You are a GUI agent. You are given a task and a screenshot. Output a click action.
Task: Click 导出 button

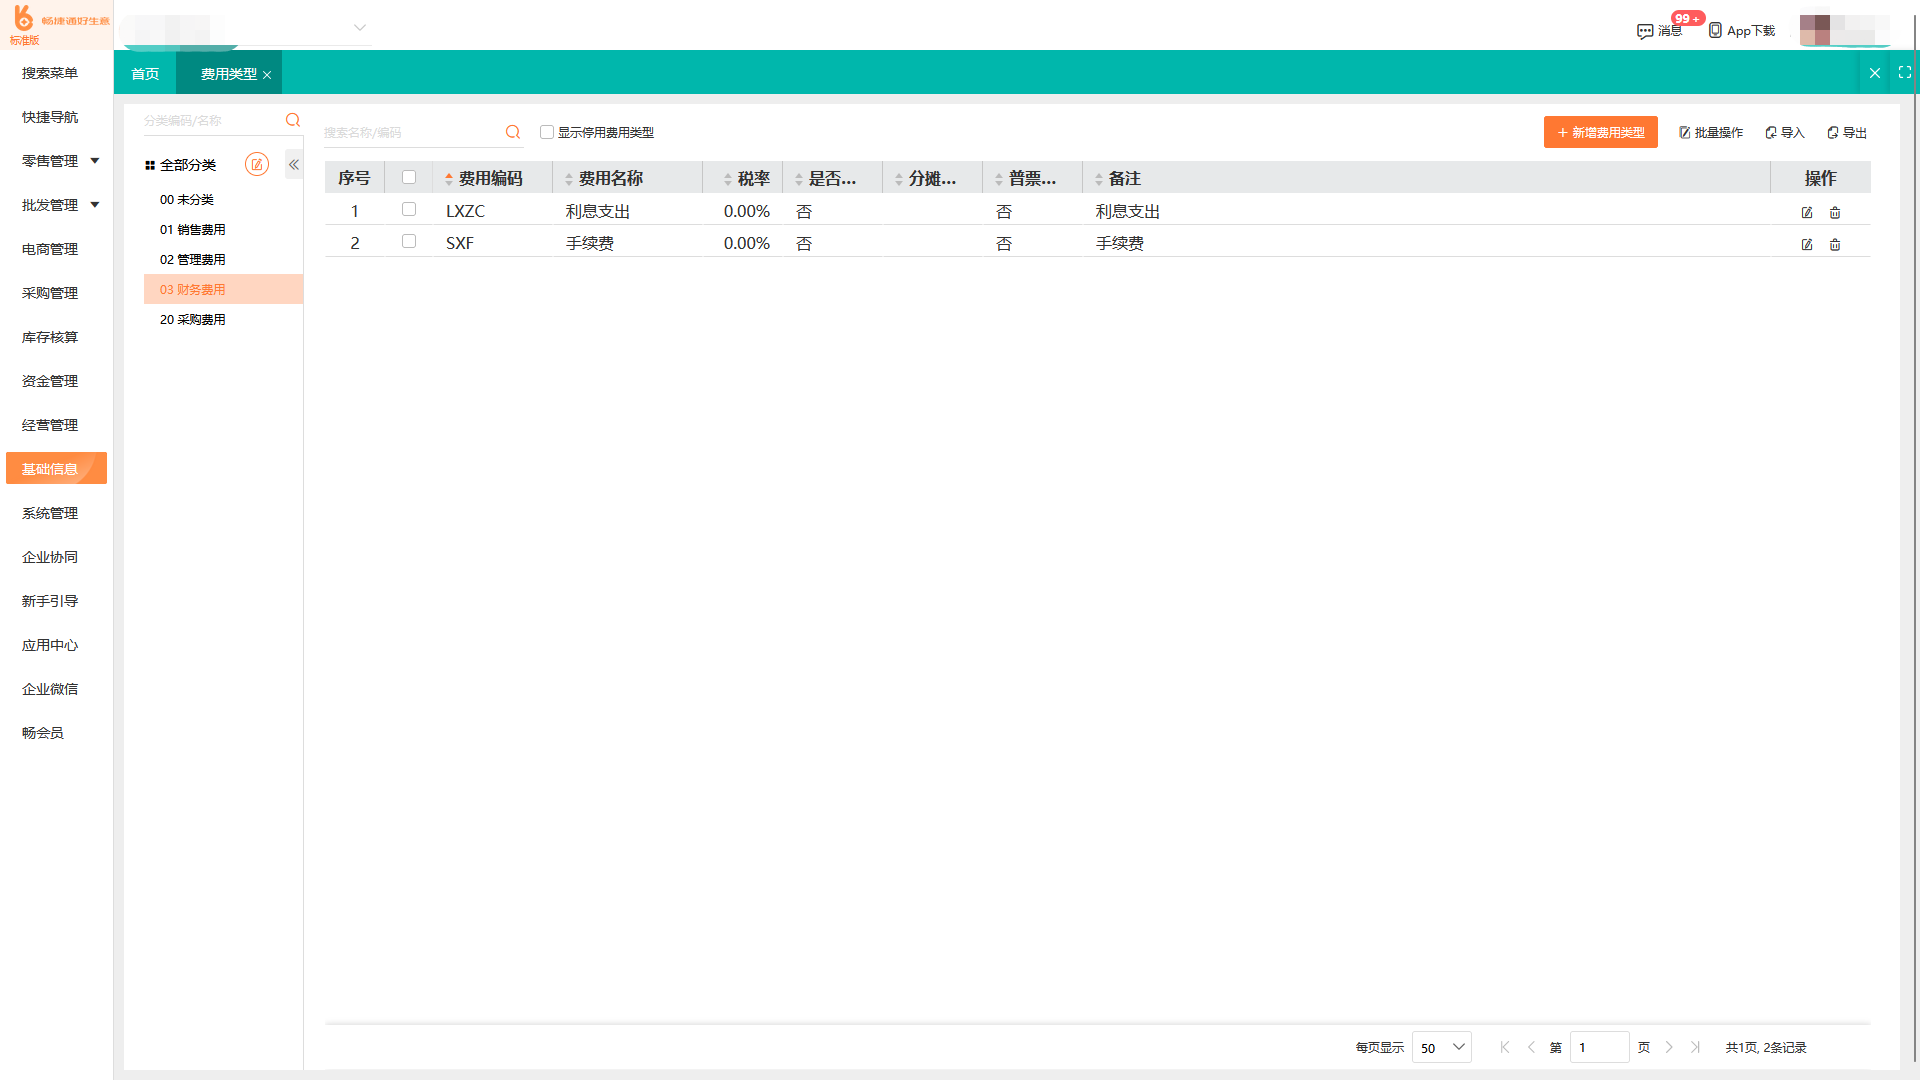(x=1846, y=131)
